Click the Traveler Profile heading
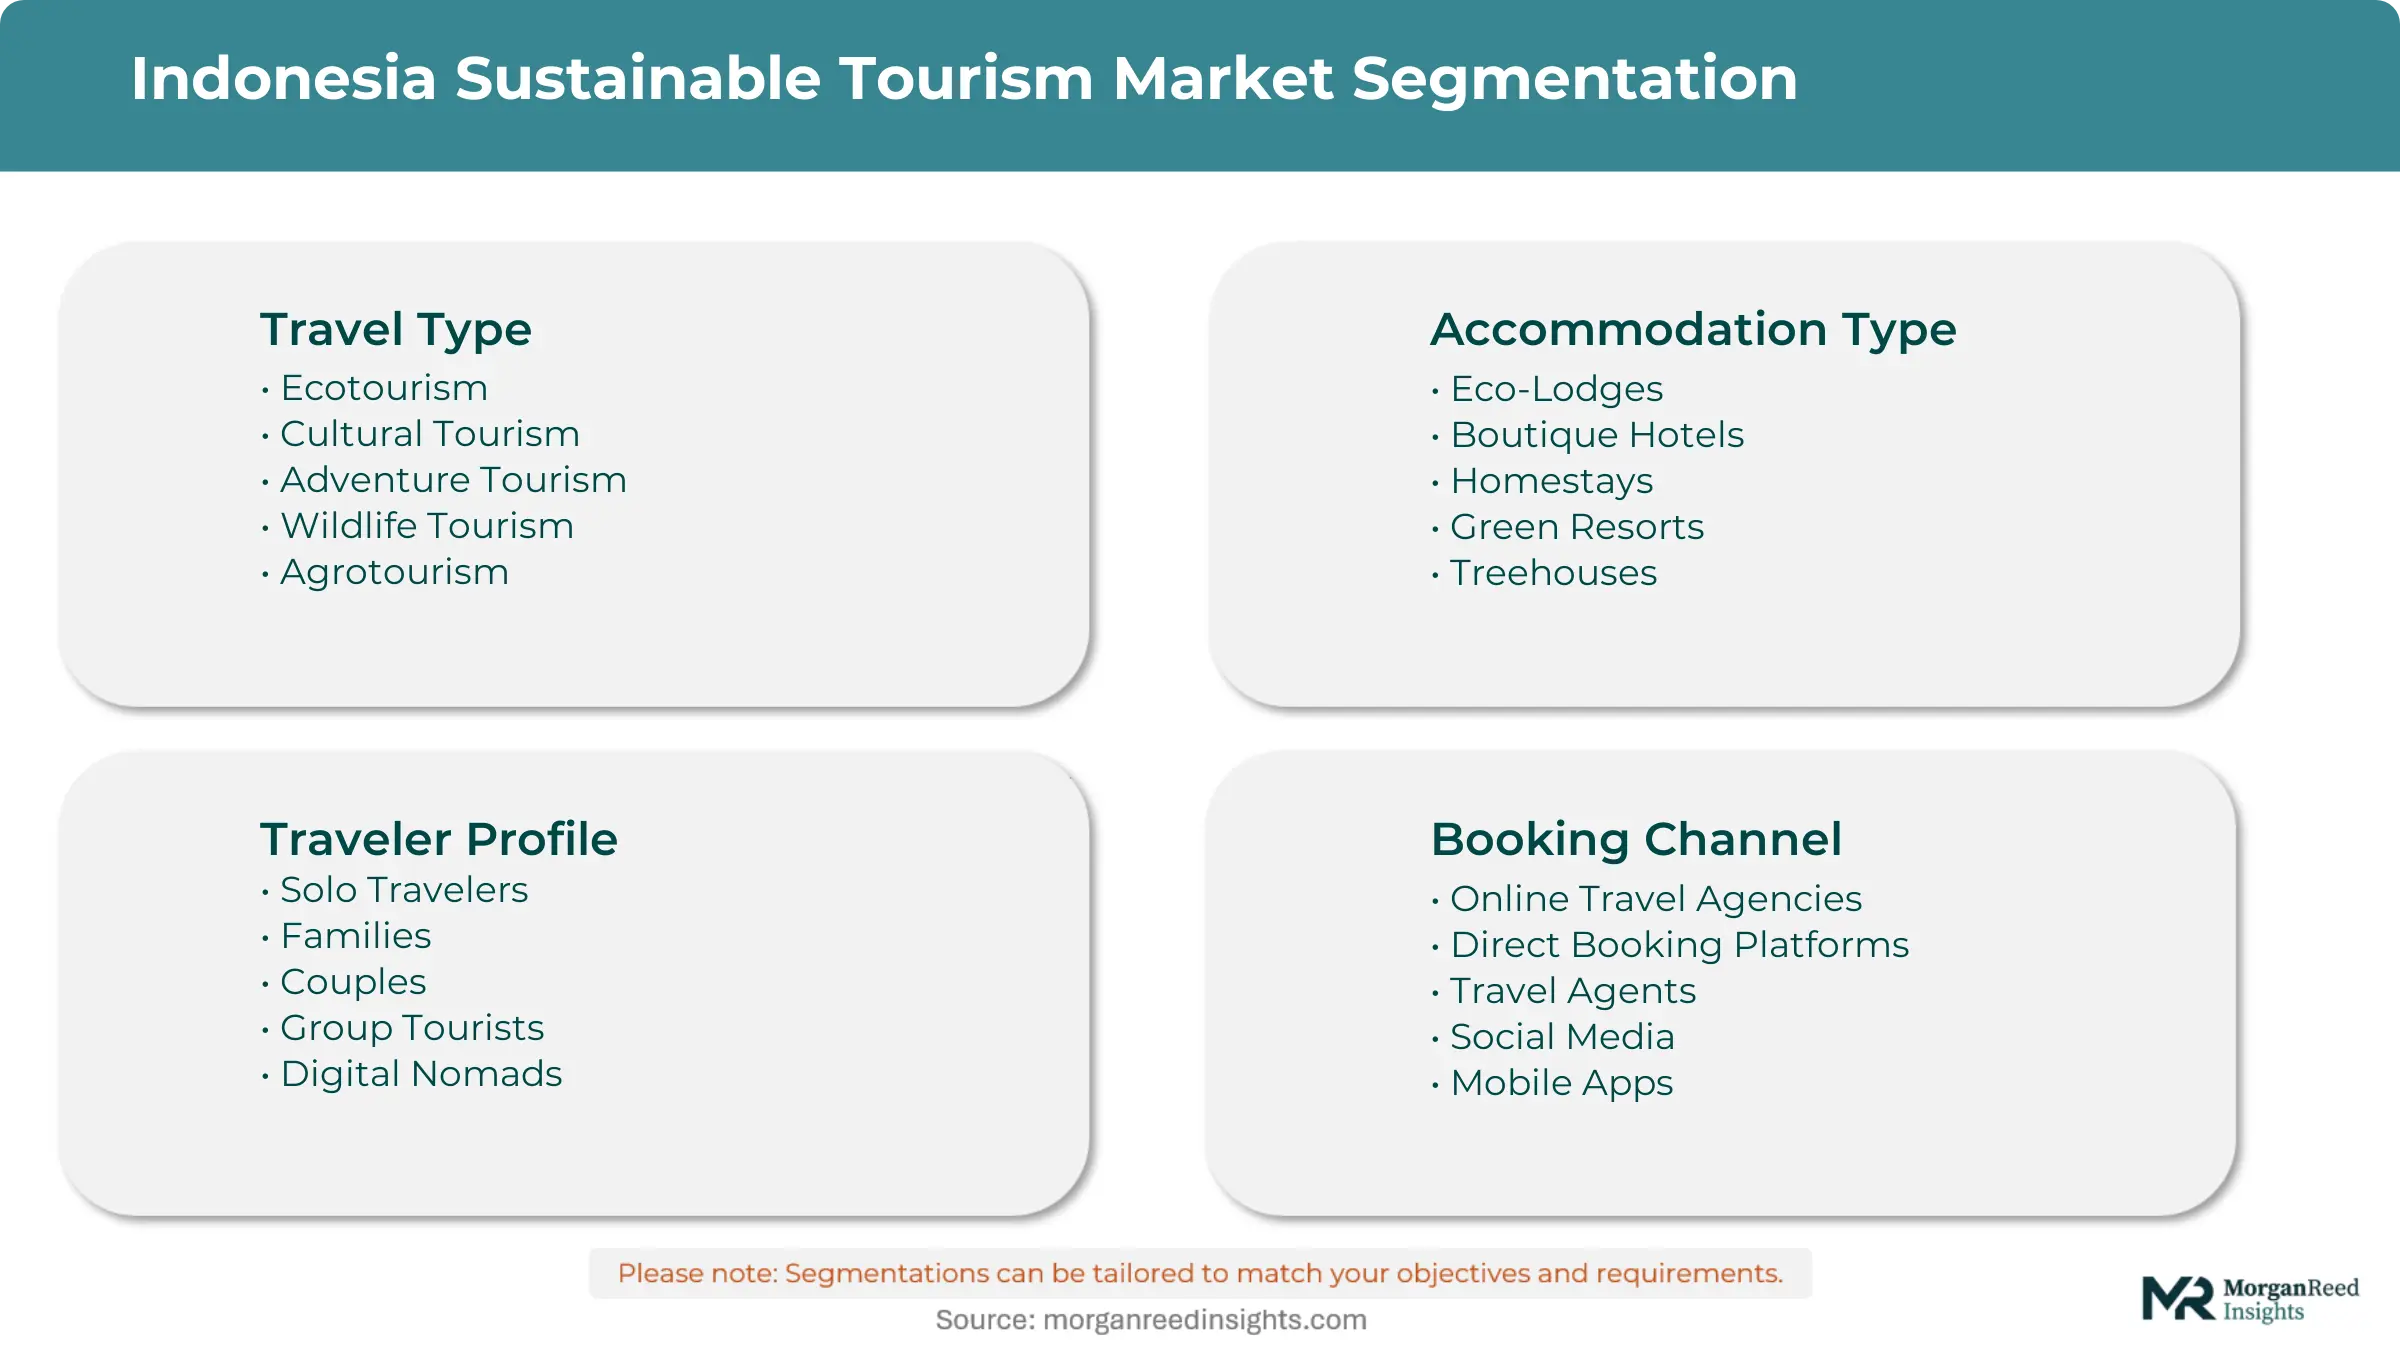This screenshot has height=1350, width=2400. (440, 838)
